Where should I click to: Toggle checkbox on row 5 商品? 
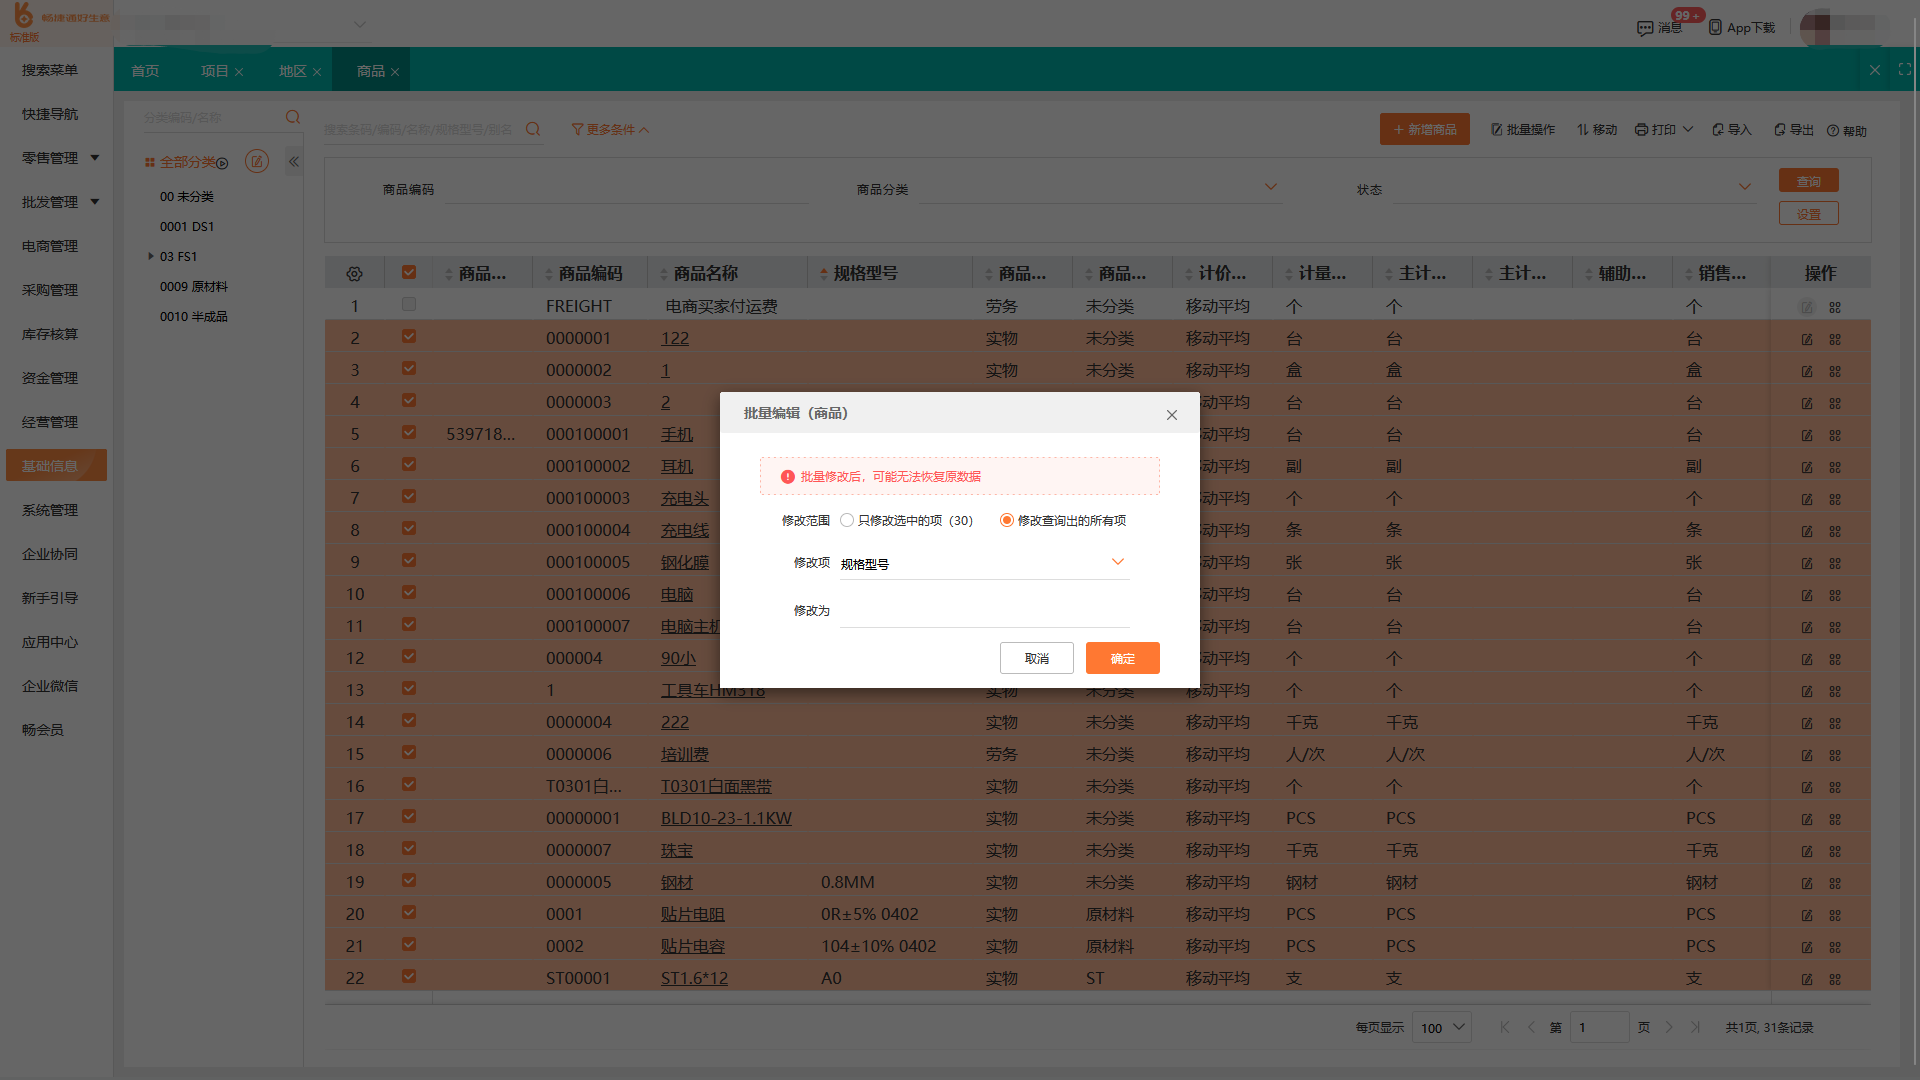pos(409,433)
